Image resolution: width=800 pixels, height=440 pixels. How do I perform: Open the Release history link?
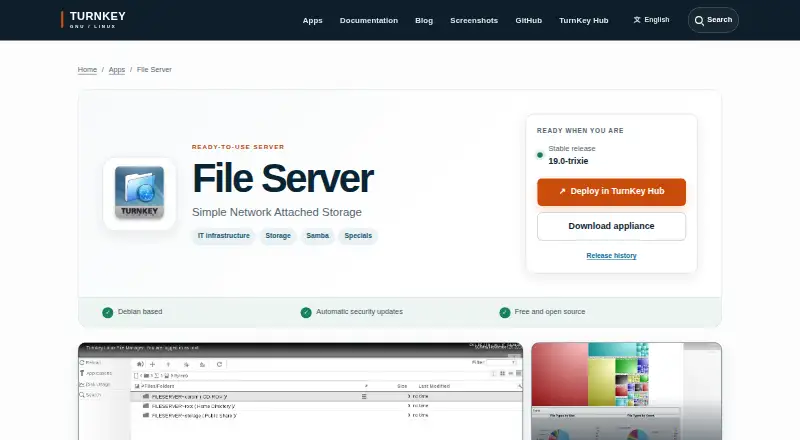tap(611, 256)
